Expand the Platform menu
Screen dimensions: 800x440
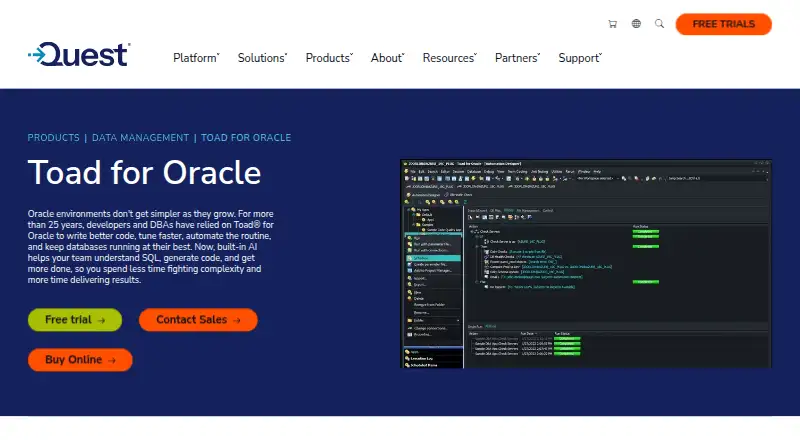click(x=196, y=58)
